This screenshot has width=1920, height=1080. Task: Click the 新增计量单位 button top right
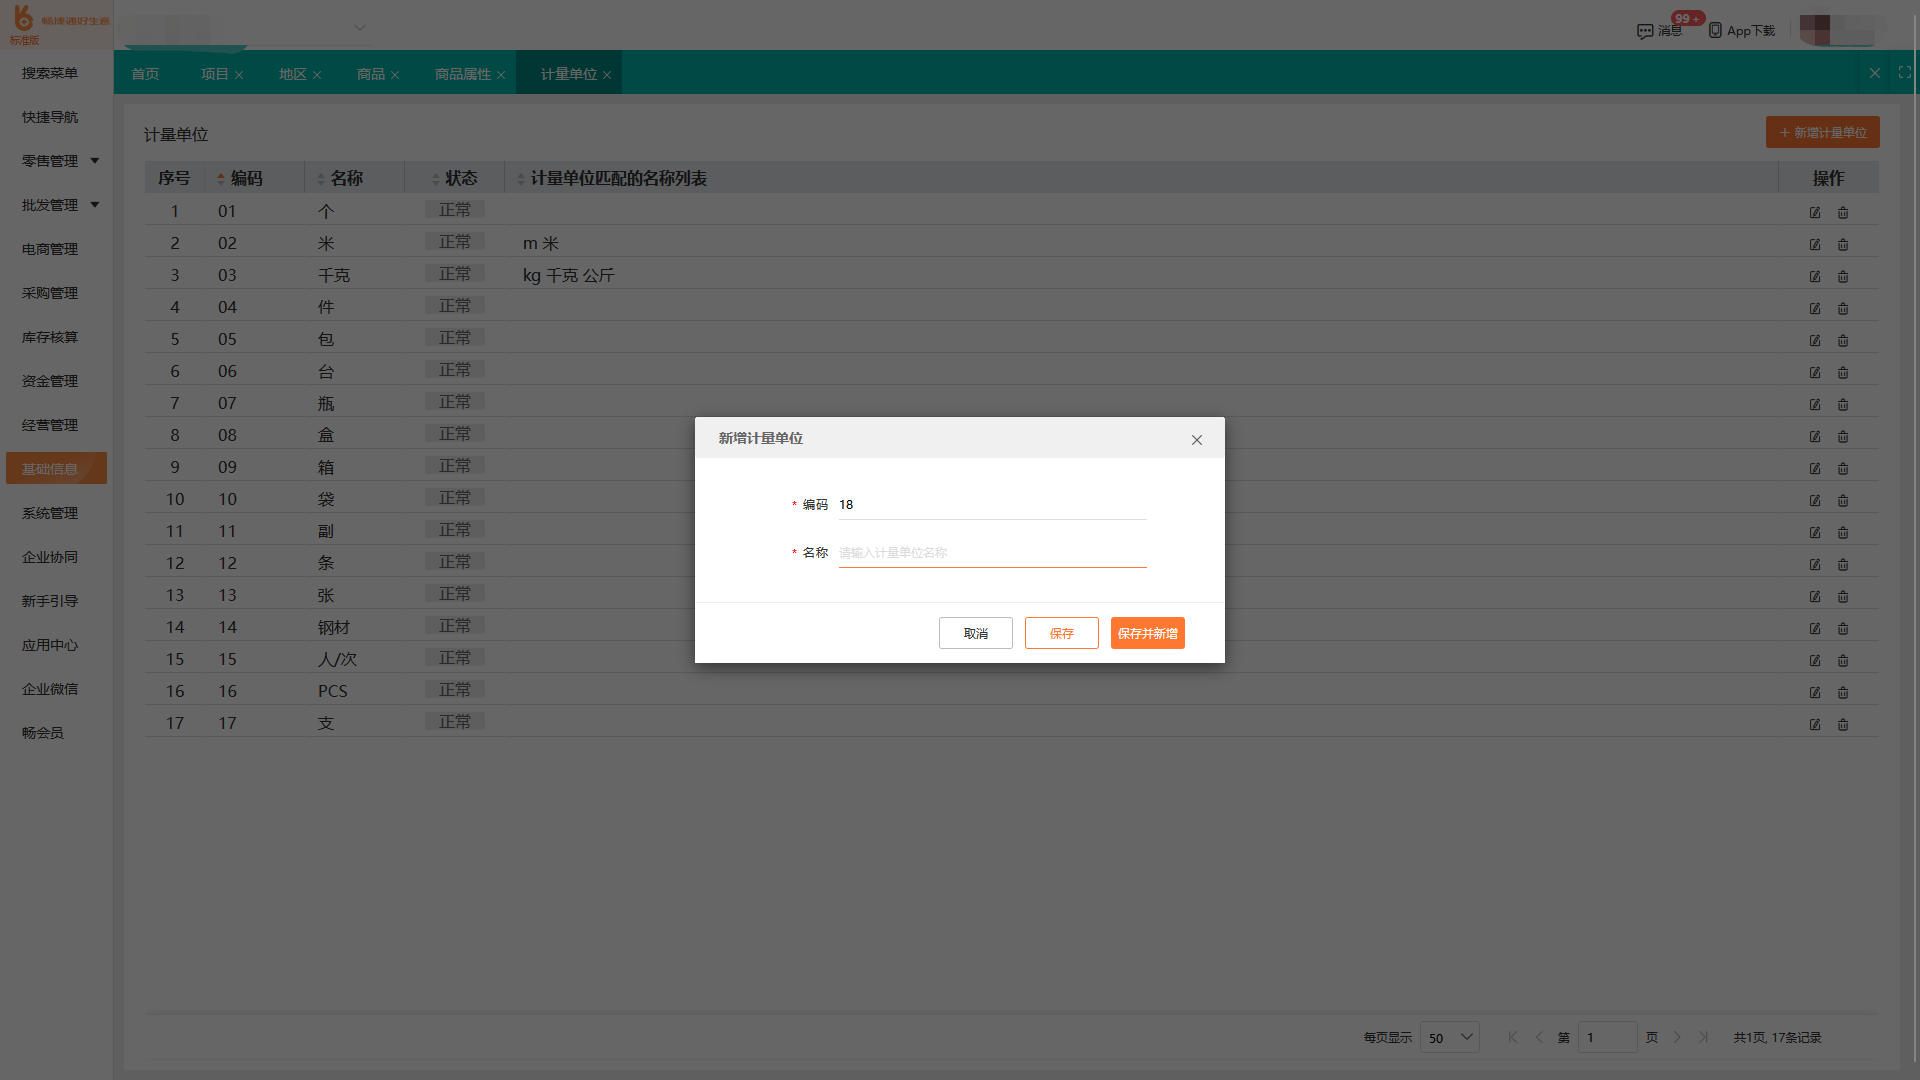pos(1822,132)
